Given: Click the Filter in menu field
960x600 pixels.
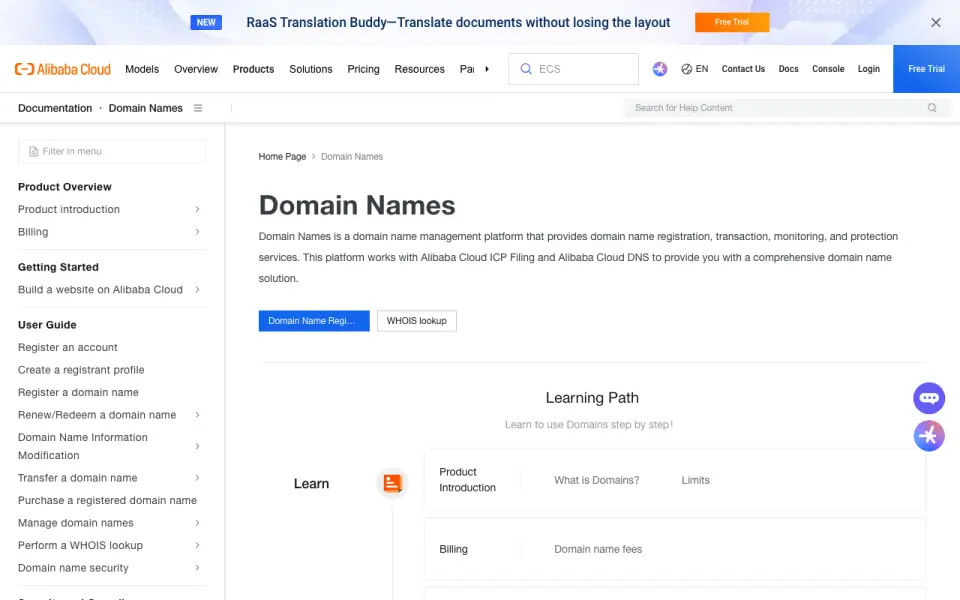Looking at the screenshot, I should [x=112, y=151].
